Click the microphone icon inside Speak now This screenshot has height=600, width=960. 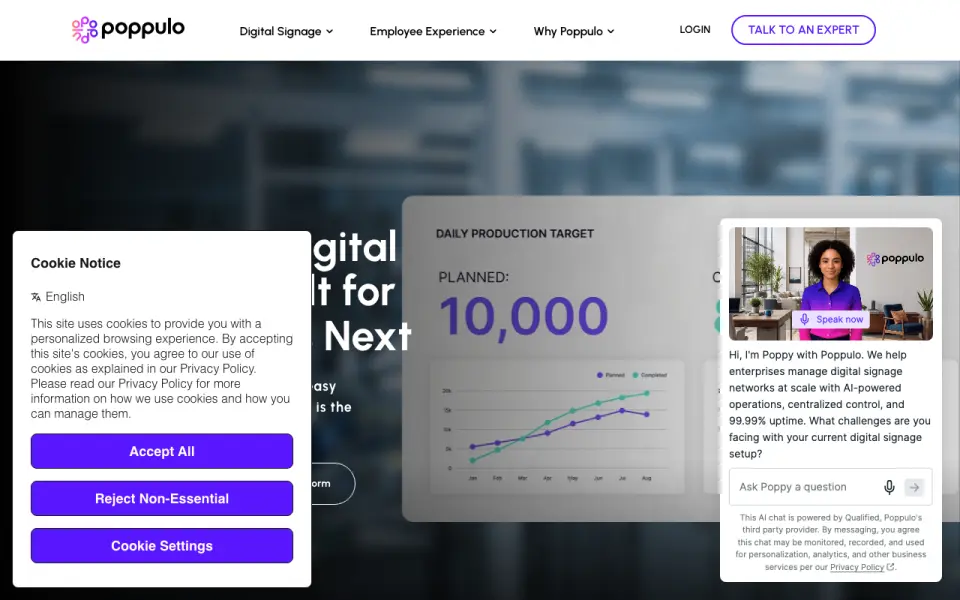tap(804, 320)
